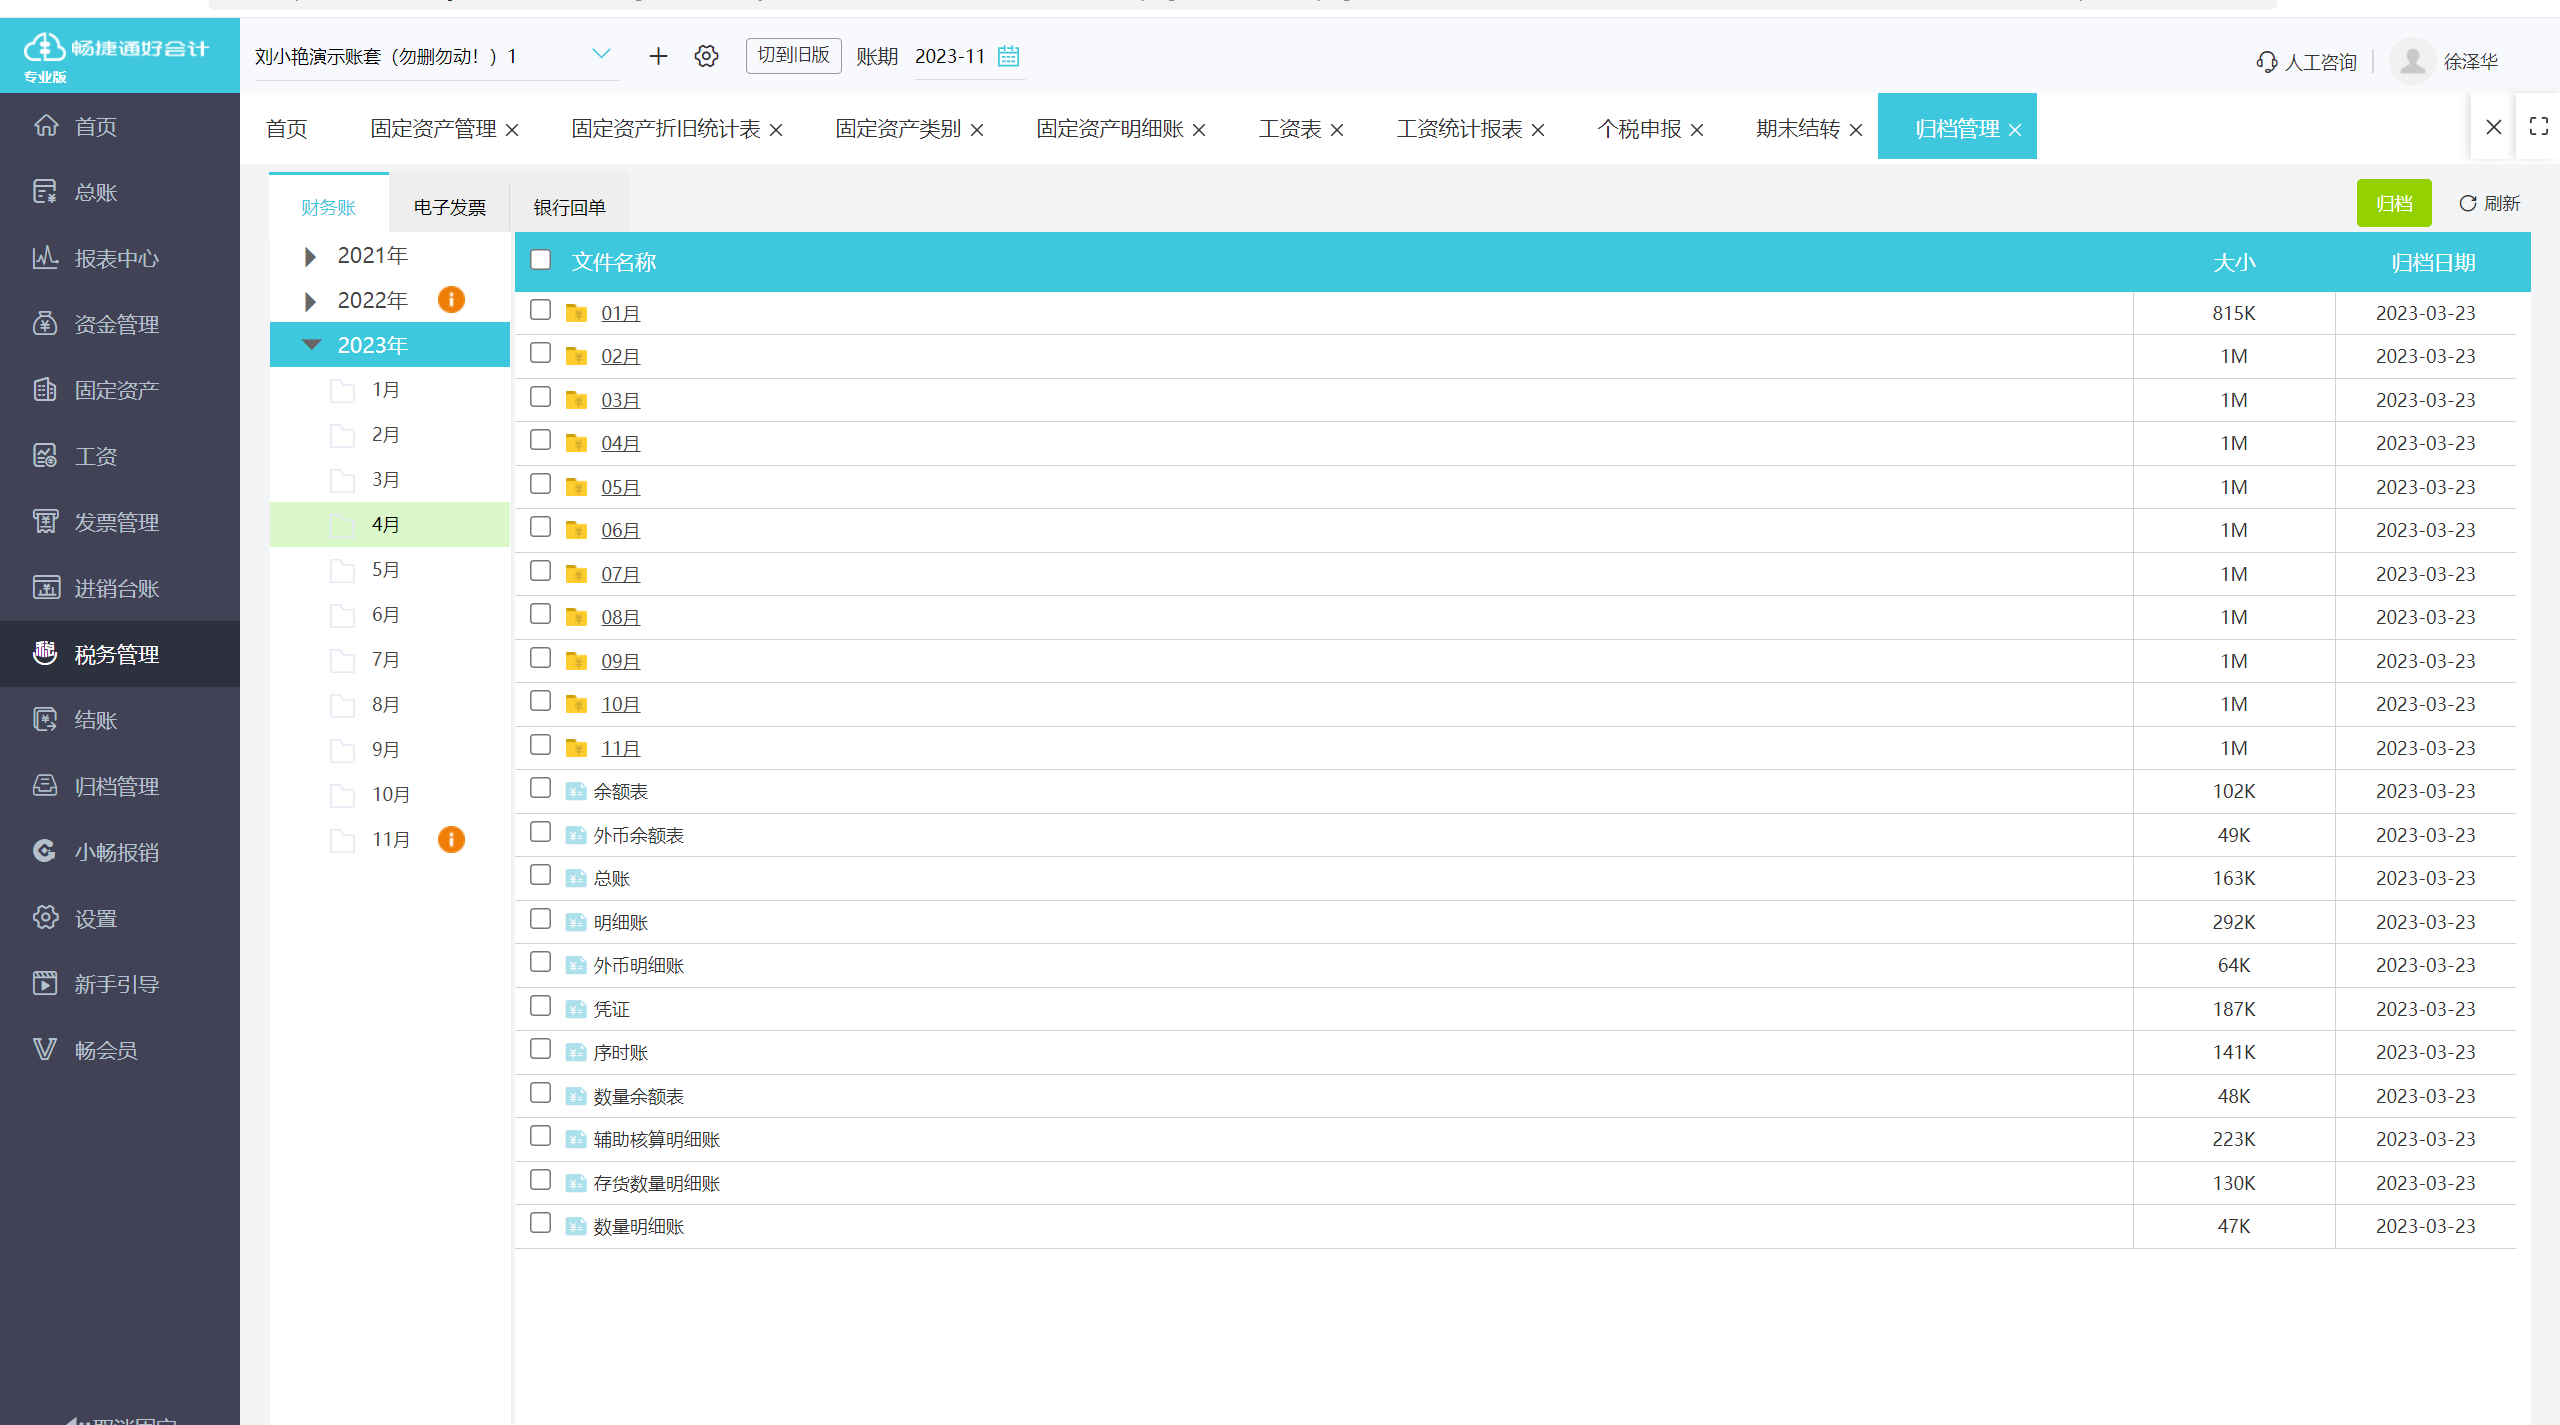This screenshot has height=1425, width=2560.
Task: Click the 归档 icon to archive files
Action: (2392, 204)
